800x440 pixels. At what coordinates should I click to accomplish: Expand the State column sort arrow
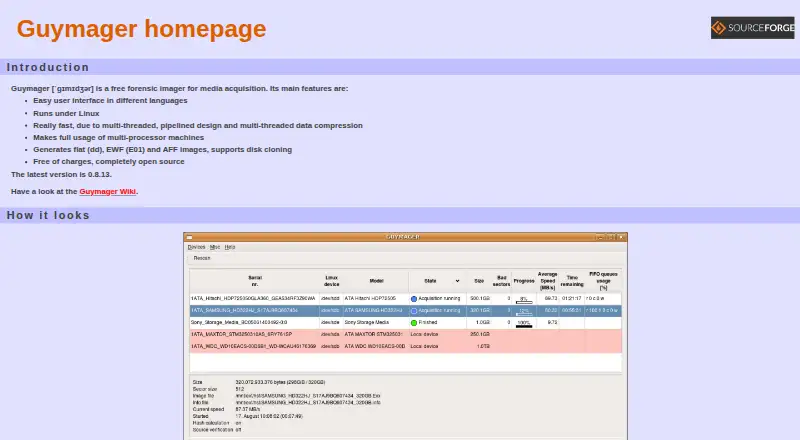tap(457, 281)
